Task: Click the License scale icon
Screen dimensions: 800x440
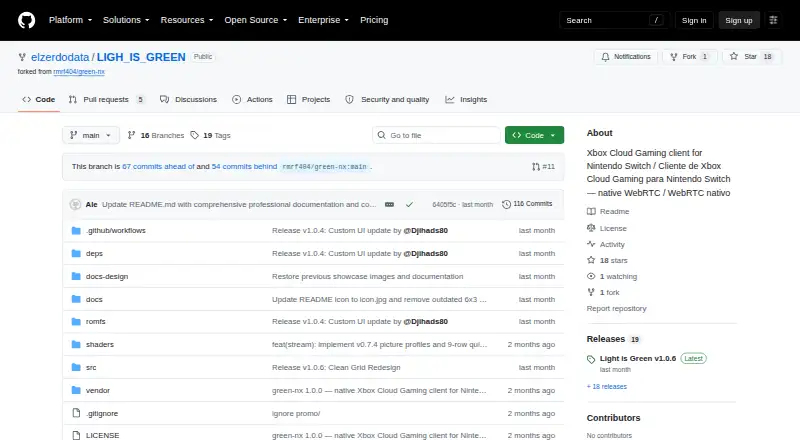Action: (x=591, y=228)
